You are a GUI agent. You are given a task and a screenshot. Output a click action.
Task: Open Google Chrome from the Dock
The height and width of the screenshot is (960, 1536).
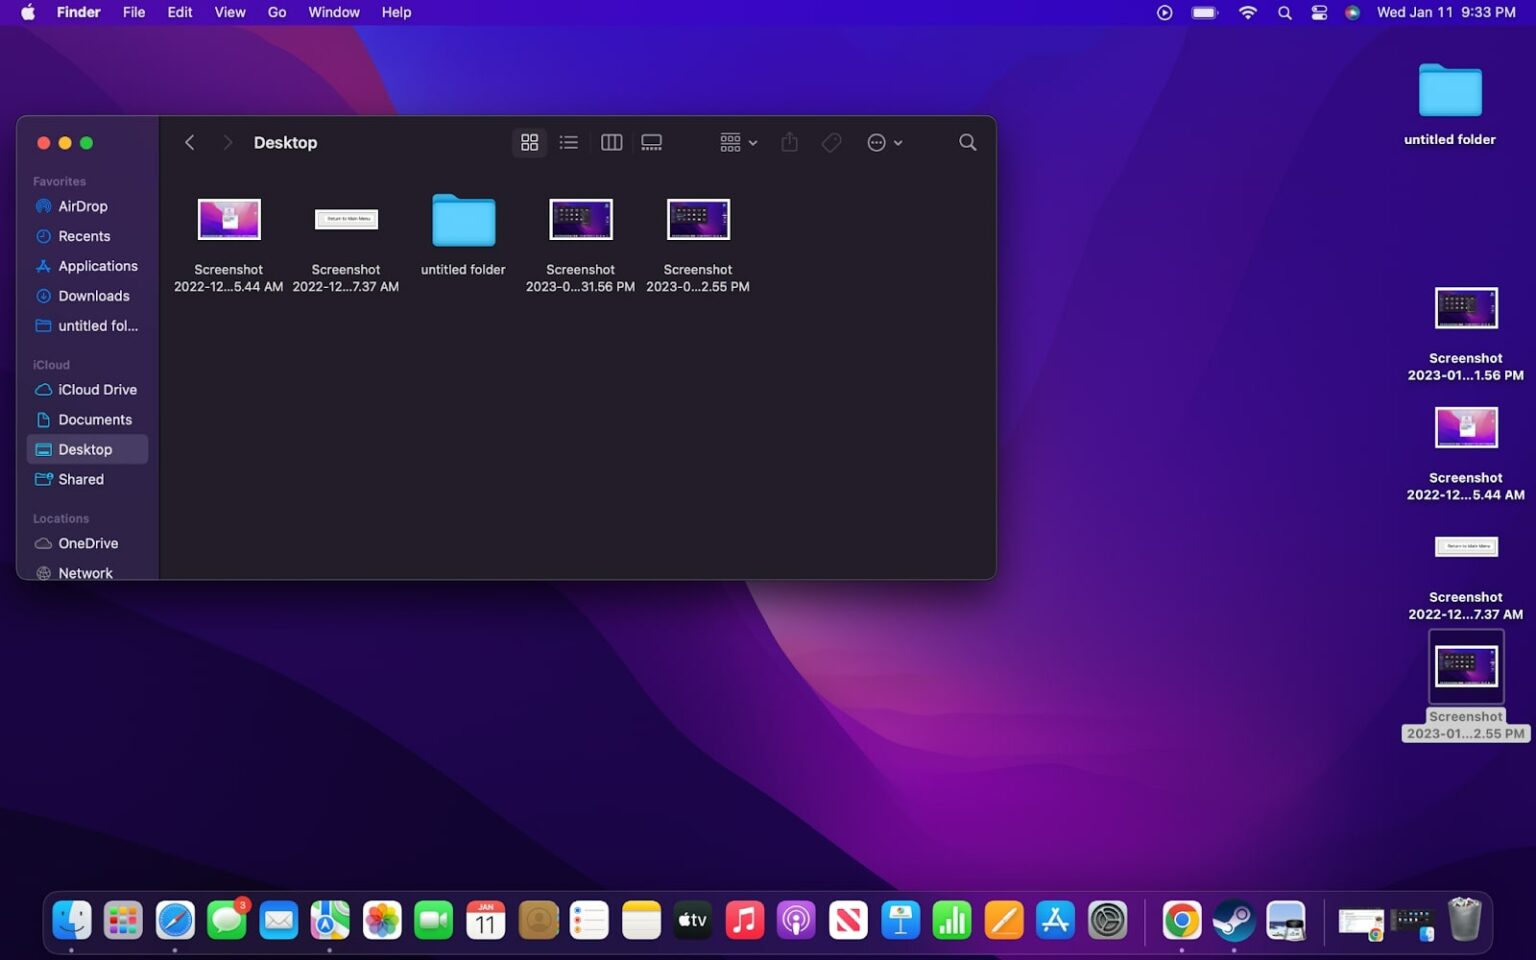coord(1181,920)
